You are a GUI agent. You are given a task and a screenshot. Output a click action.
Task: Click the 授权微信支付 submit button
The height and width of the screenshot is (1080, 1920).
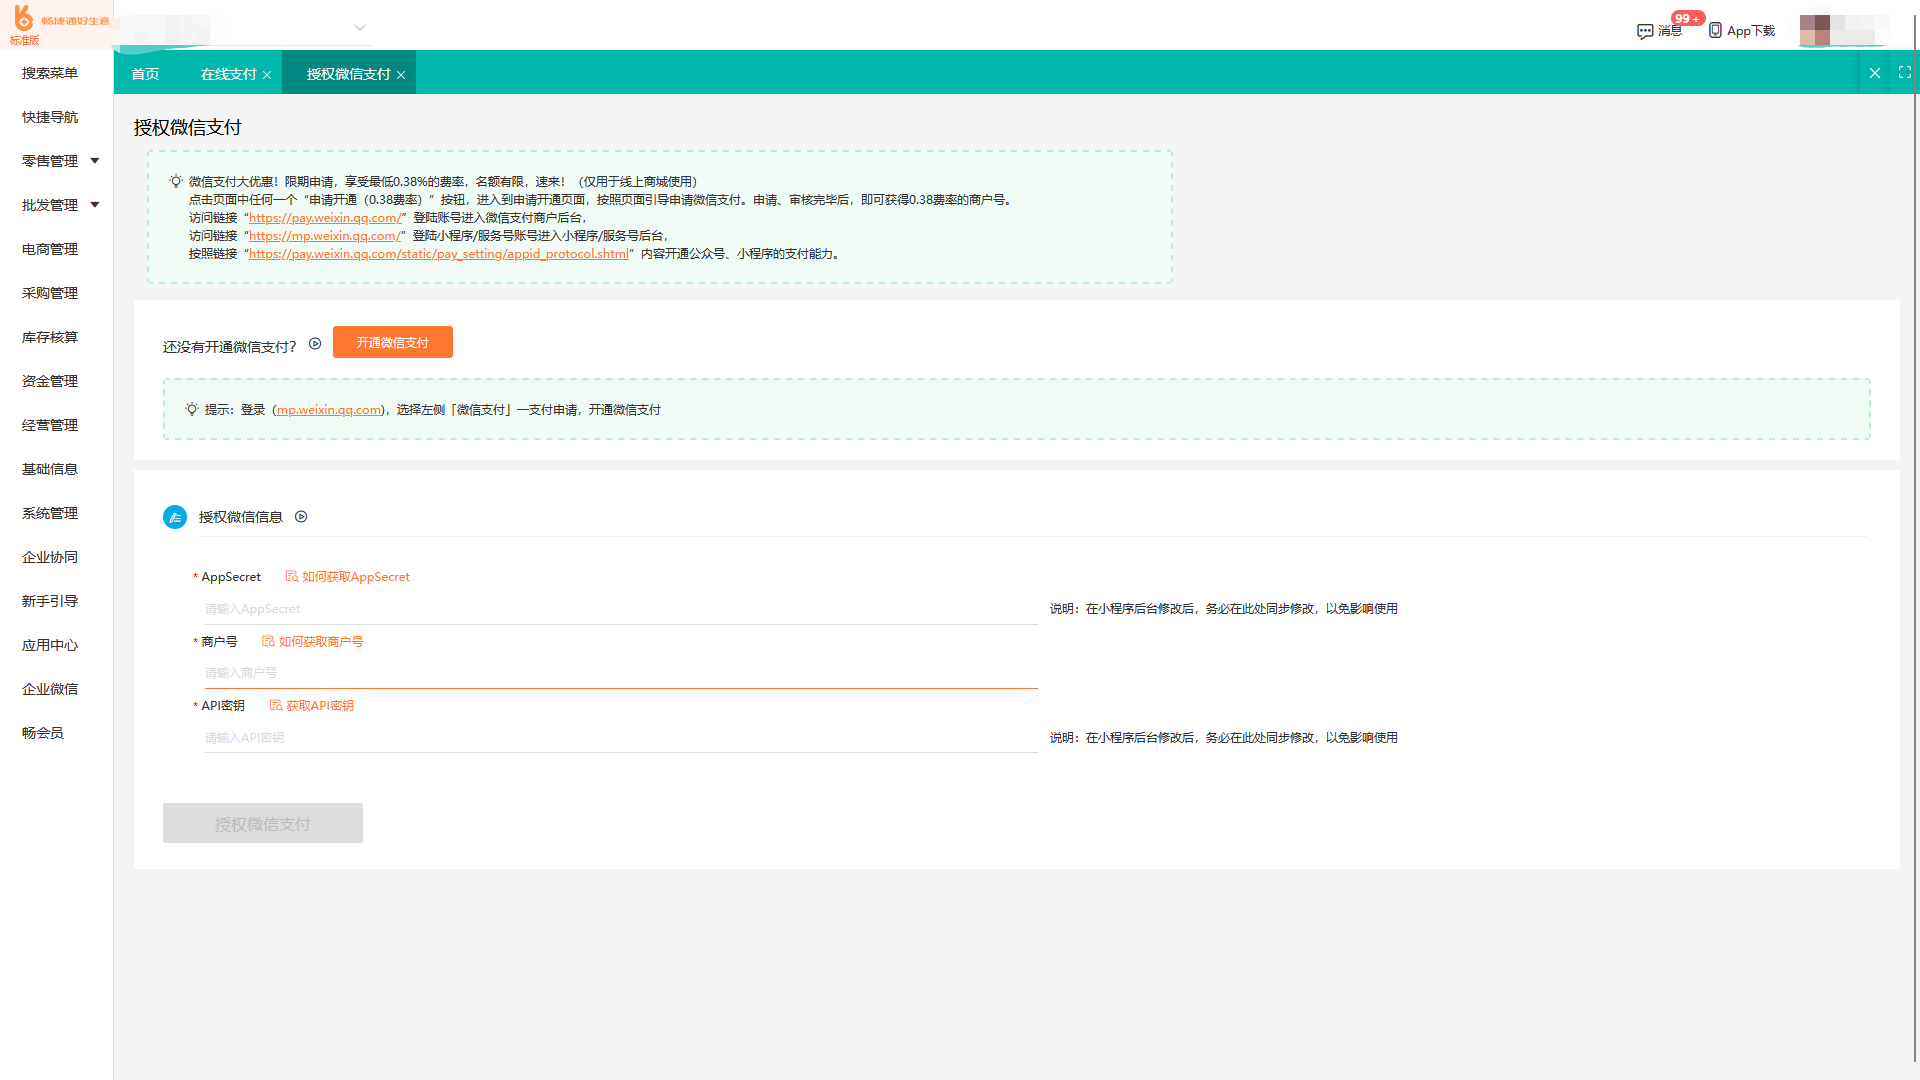pyautogui.click(x=262, y=823)
